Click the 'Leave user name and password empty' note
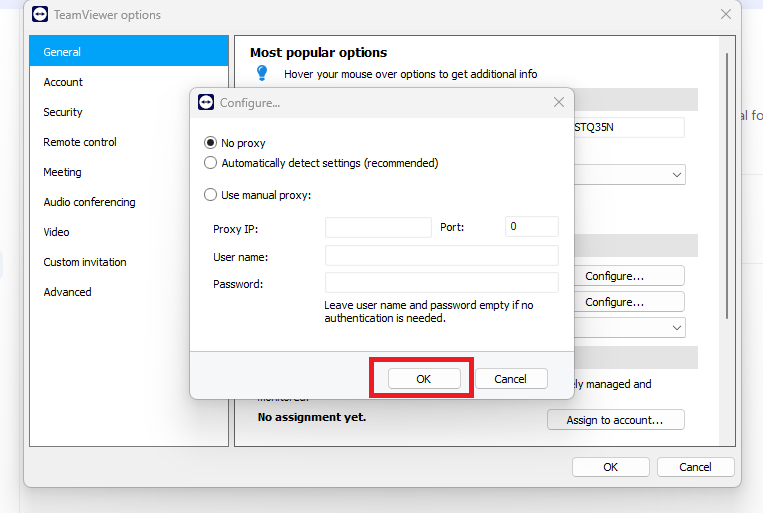Image resolution: width=763 pixels, height=525 pixels. pos(429,311)
